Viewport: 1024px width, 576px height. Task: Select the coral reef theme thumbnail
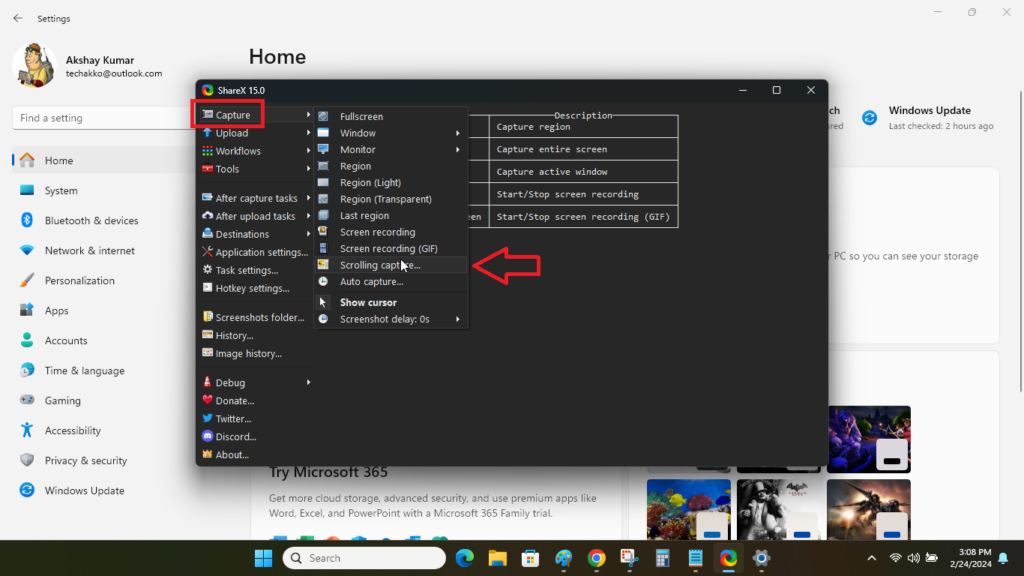pyautogui.click(x=689, y=509)
